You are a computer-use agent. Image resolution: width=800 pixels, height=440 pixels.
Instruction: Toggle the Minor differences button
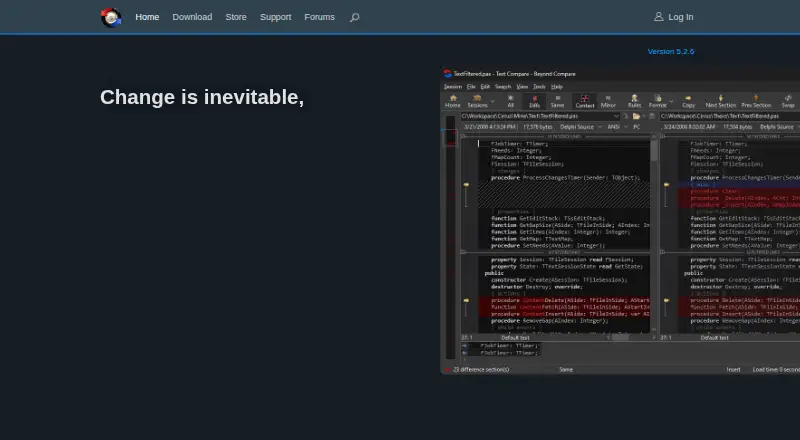pos(608,101)
